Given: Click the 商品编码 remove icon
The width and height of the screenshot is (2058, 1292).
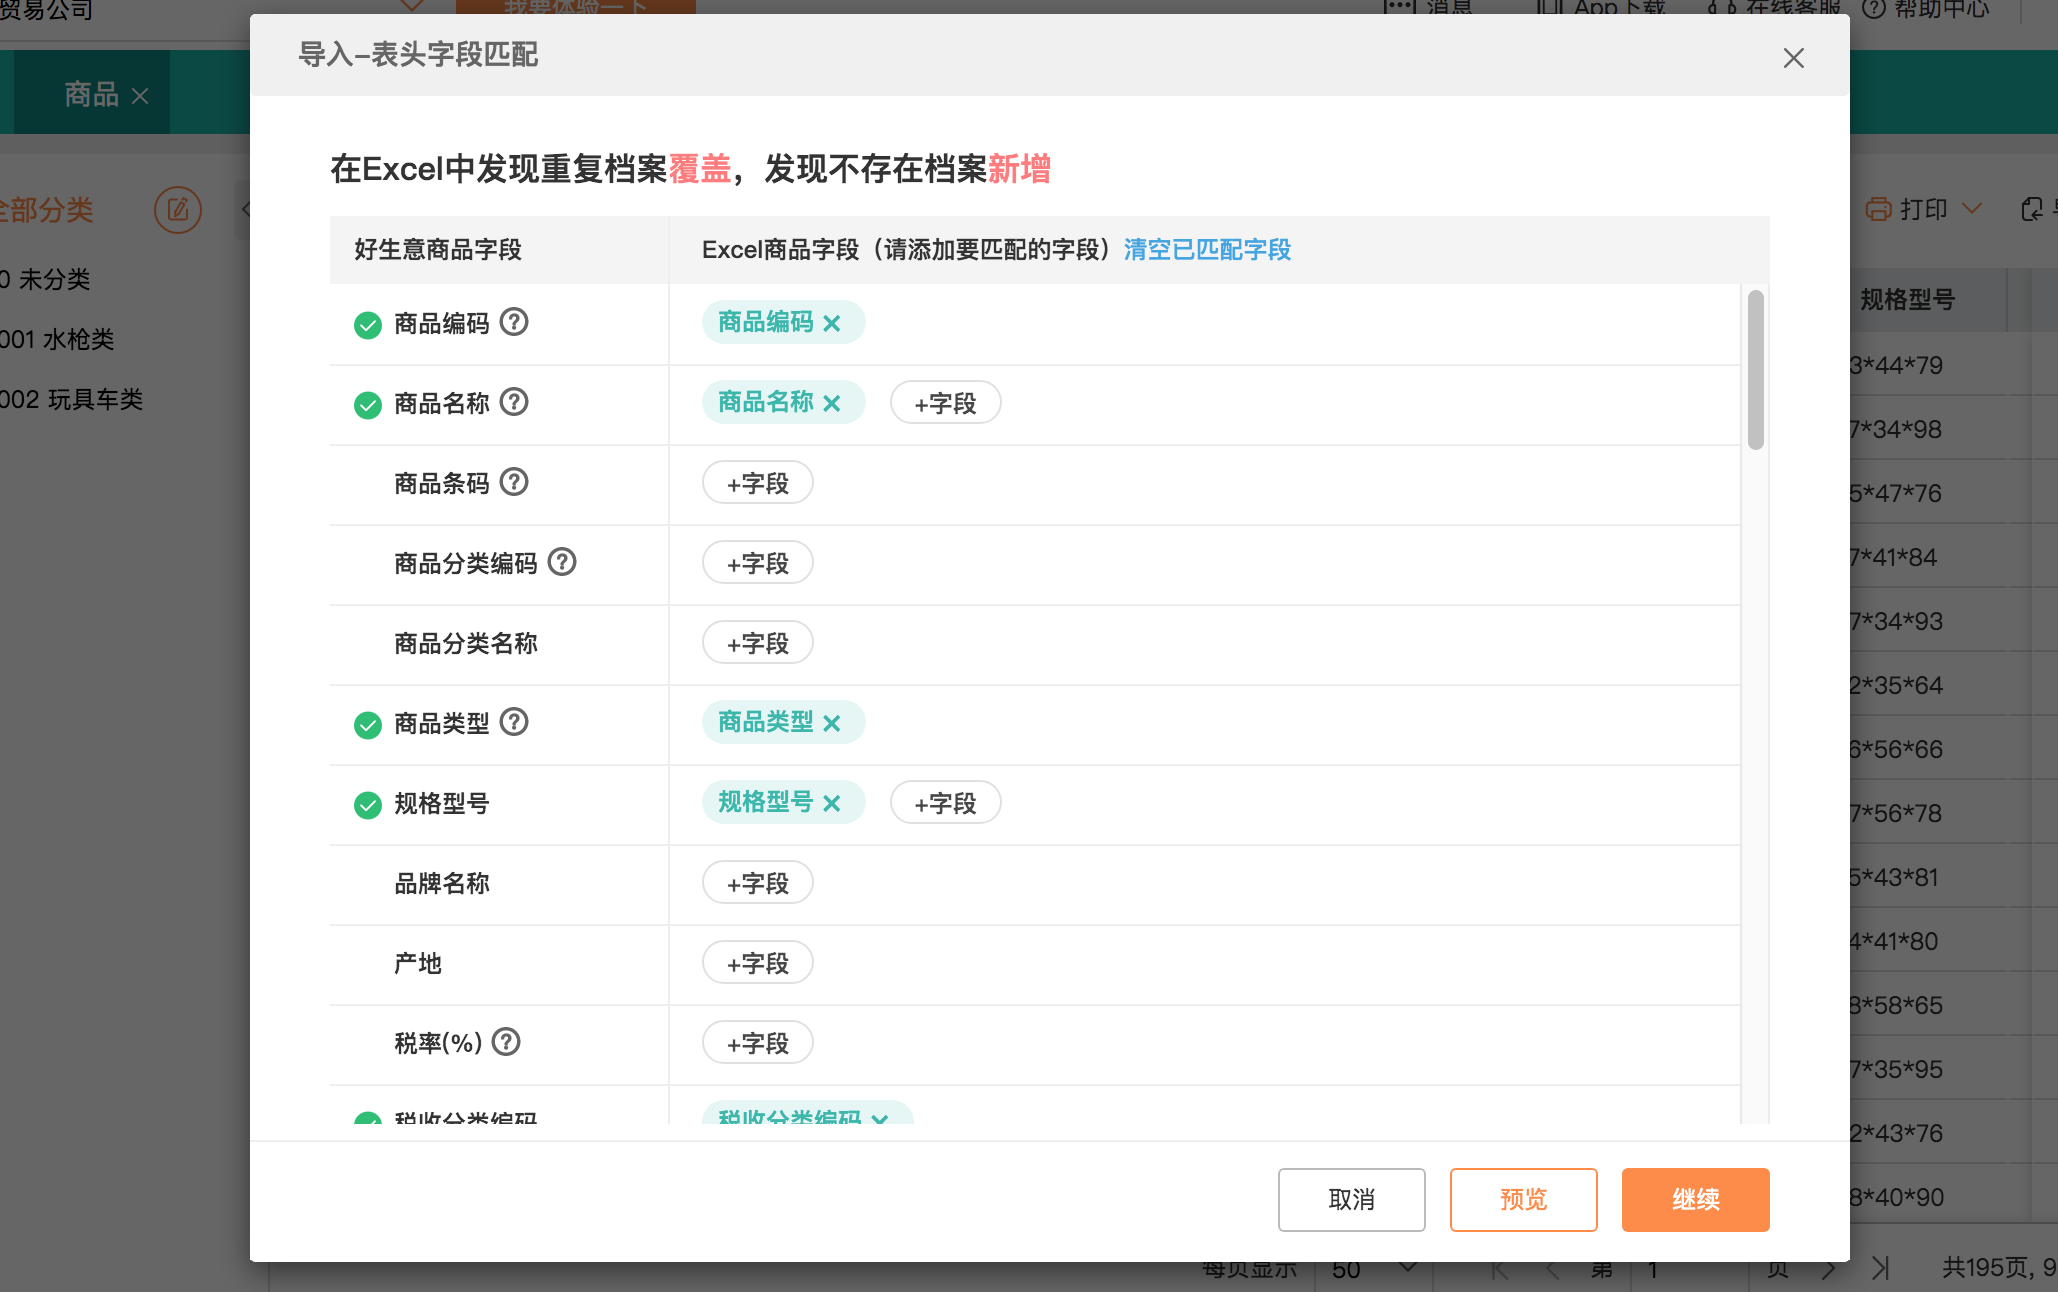Looking at the screenshot, I should click(830, 323).
